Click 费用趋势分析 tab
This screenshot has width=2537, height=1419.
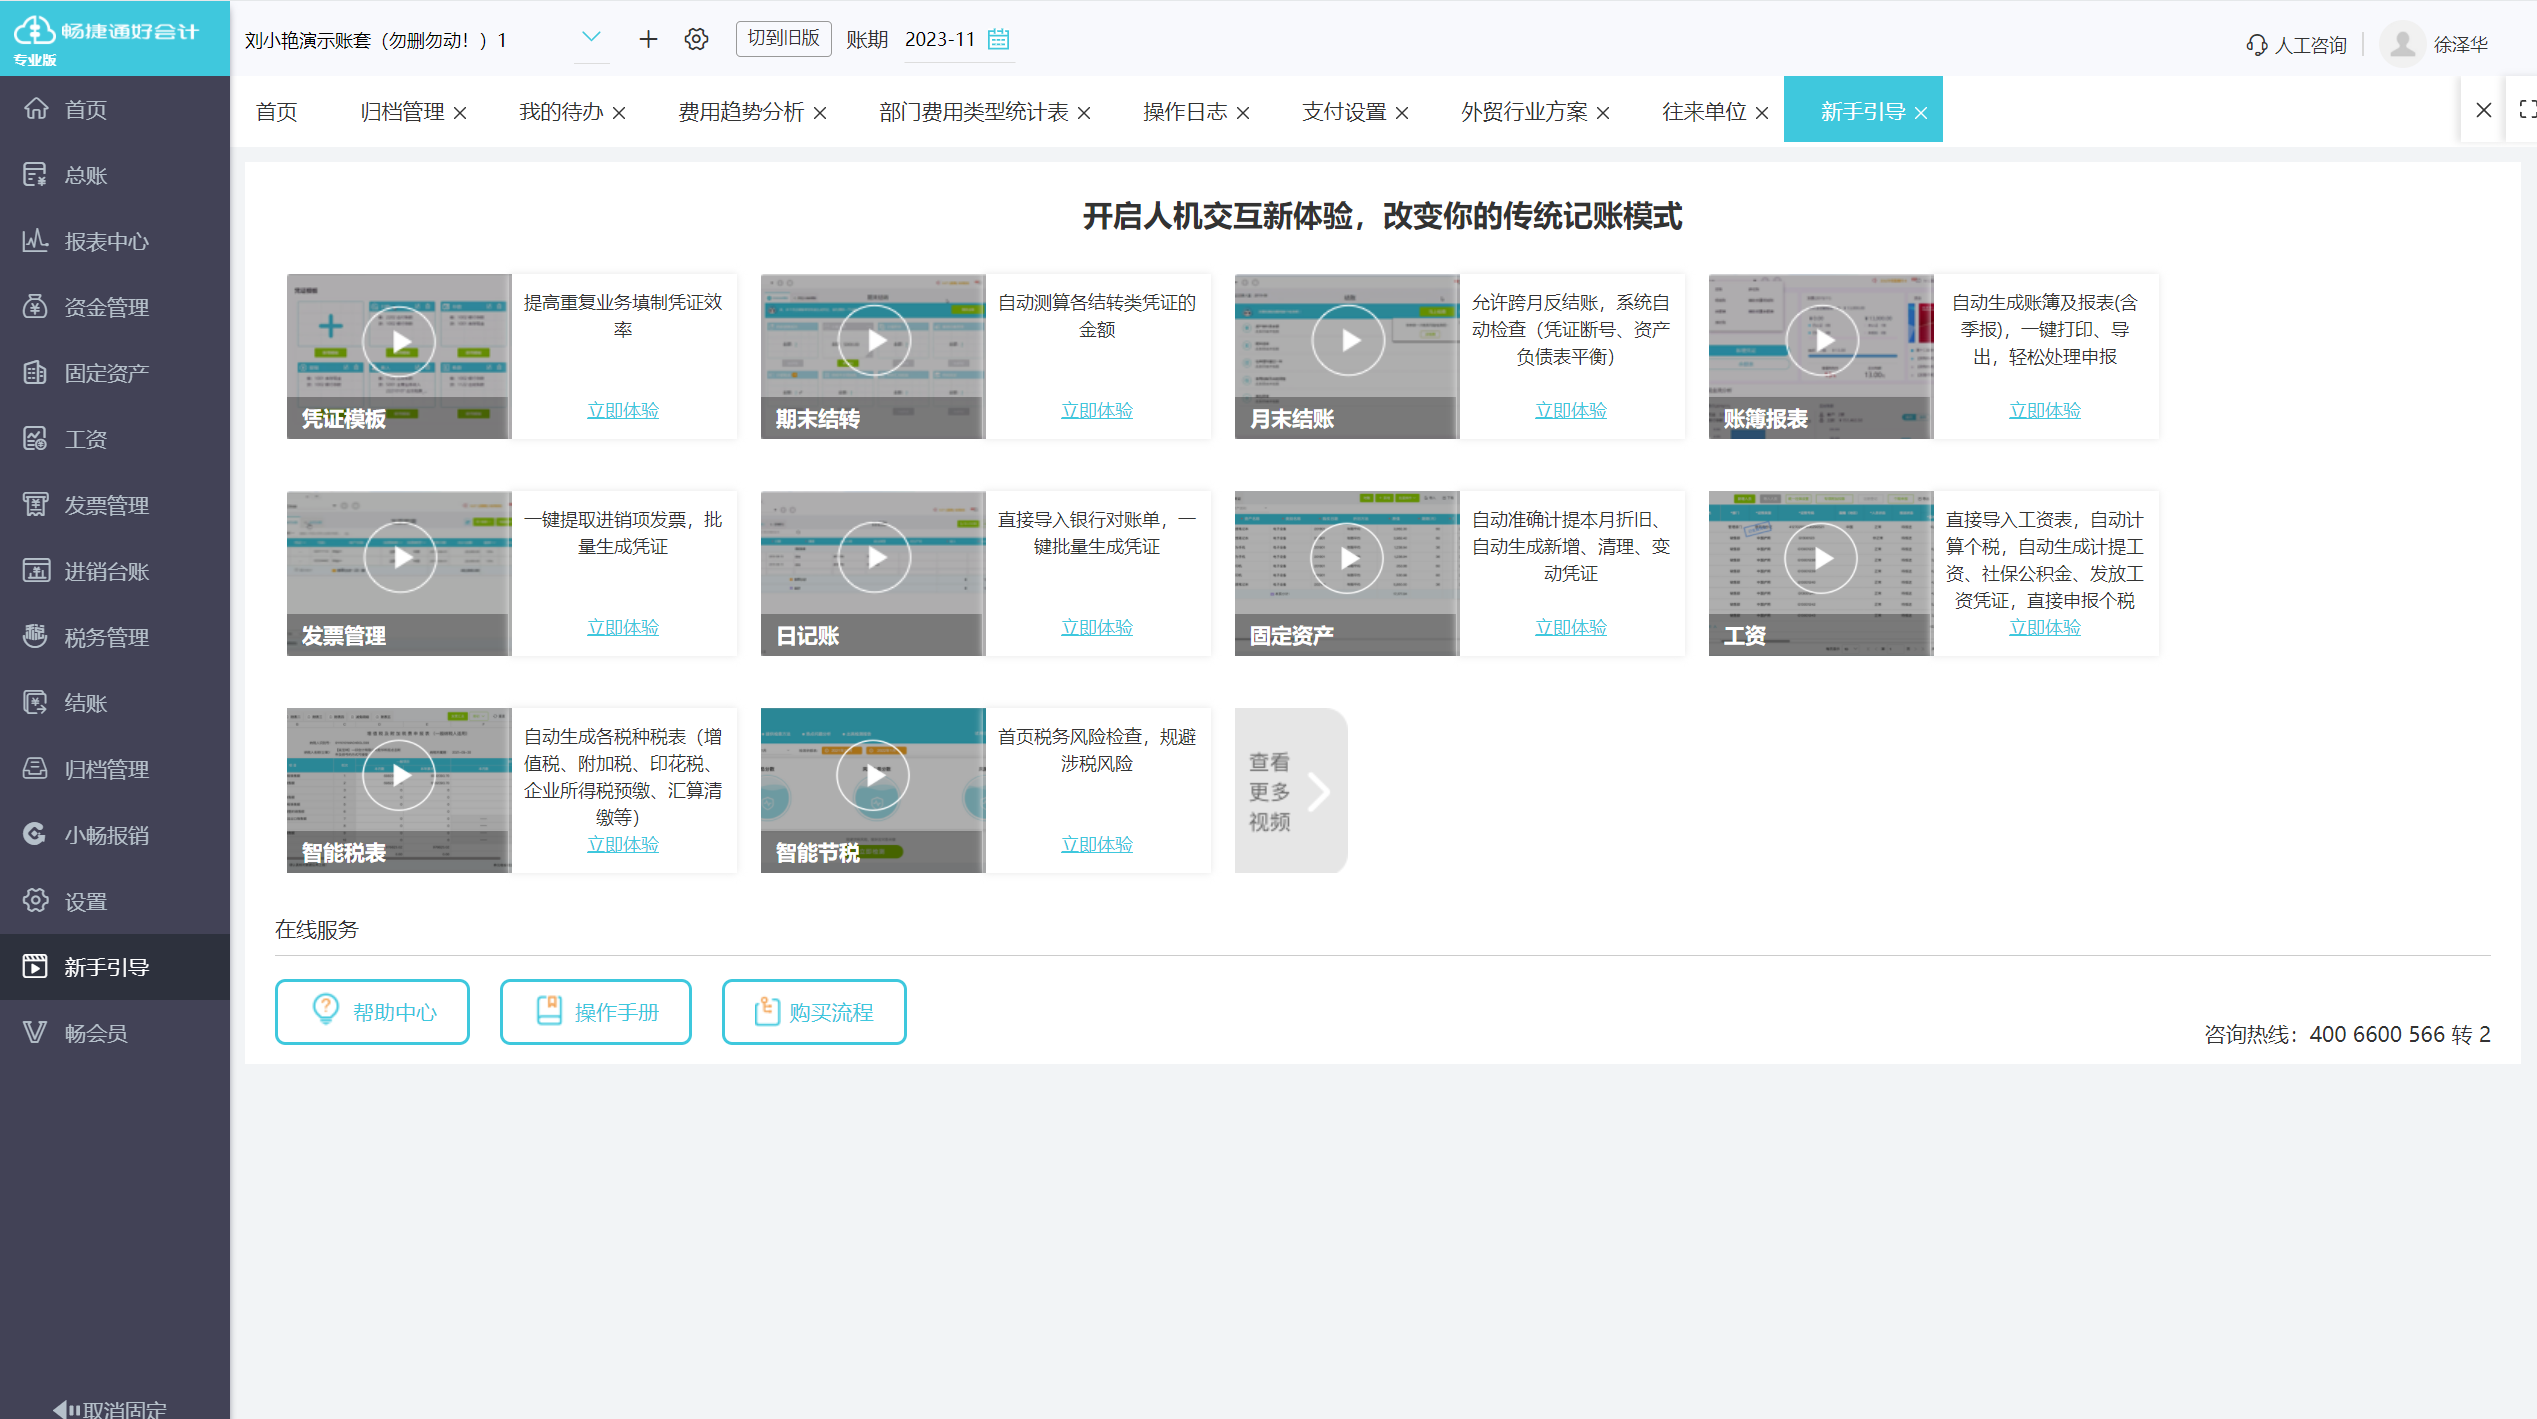click(x=741, y=112)
